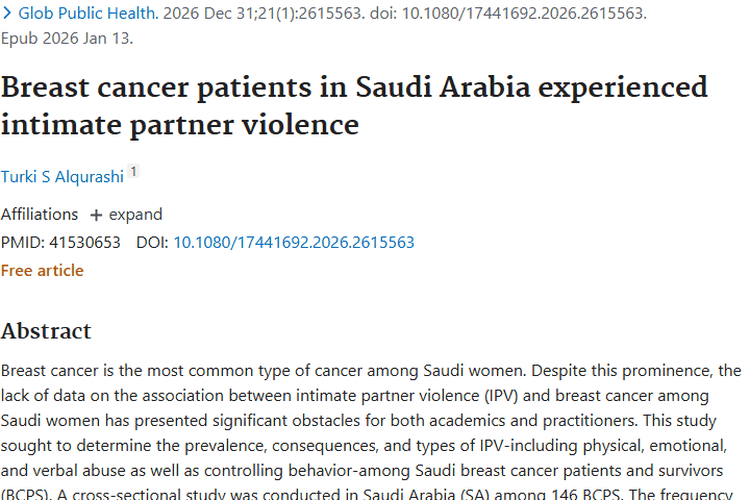750x500 pixels.
Task: Click the chevron icon before Glob Public Health
Action: click(7, 13)
